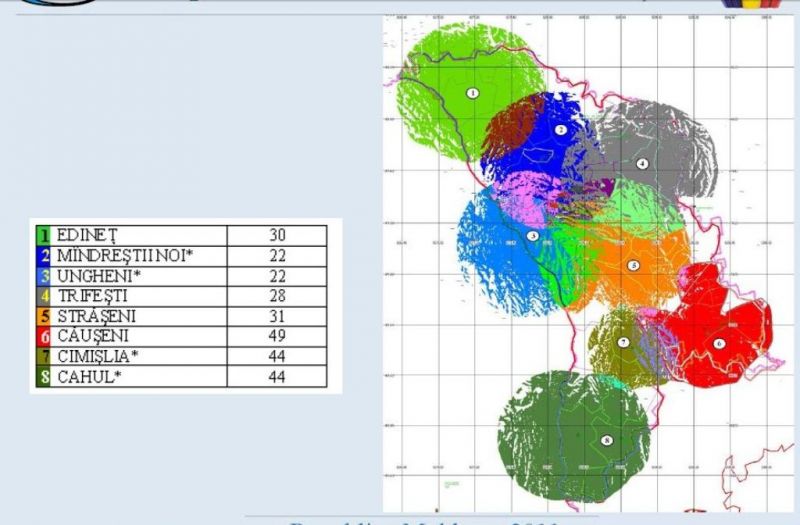Select marker 2 in the blue coverage zone
The image size is (800, 525).
point(561,130)
